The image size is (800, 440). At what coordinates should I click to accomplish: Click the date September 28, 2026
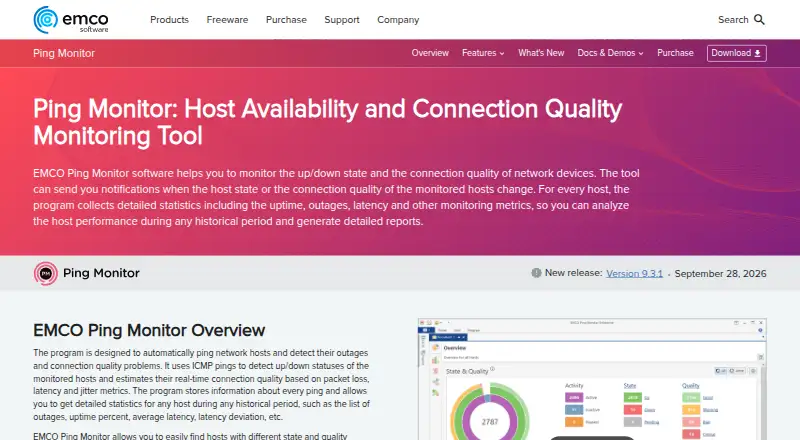720,274
